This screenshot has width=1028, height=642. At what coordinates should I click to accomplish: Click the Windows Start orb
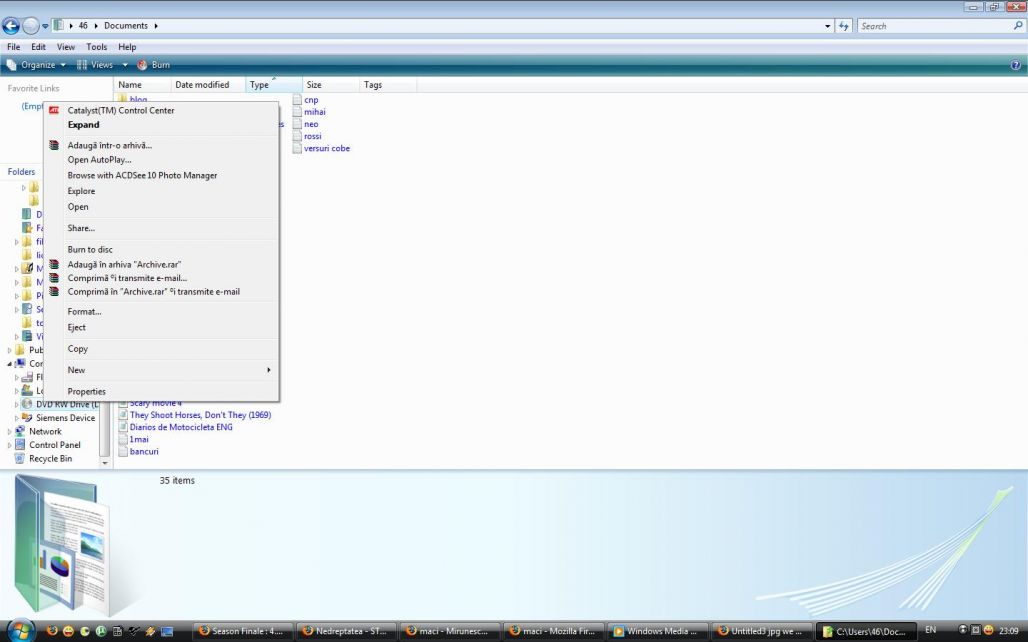pyautogui.click(x=20, y=630)
